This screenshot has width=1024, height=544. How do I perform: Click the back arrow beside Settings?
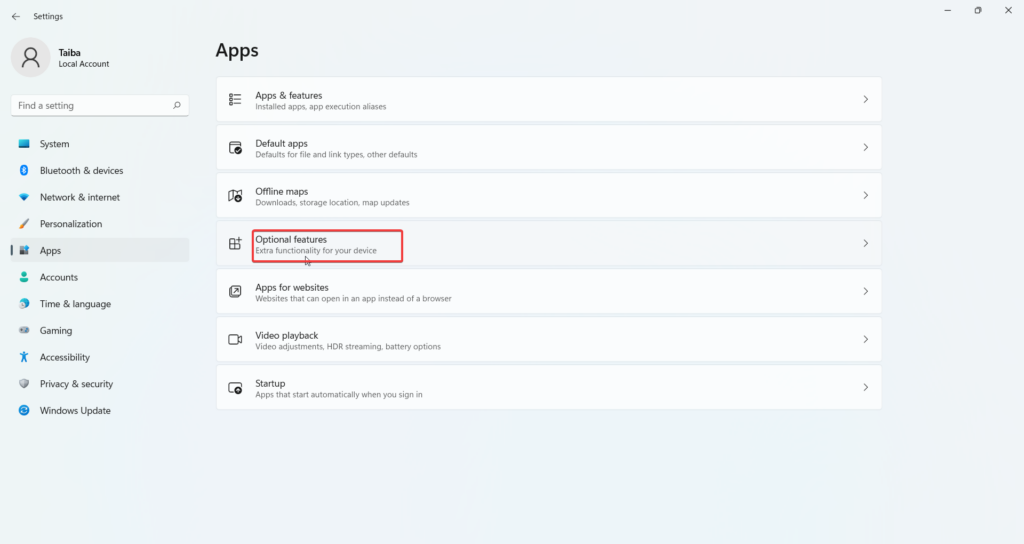point(16,16)
